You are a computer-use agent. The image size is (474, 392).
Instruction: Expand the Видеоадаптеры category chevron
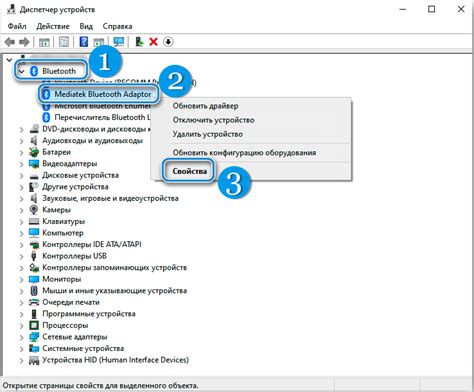tap(22, 164)
